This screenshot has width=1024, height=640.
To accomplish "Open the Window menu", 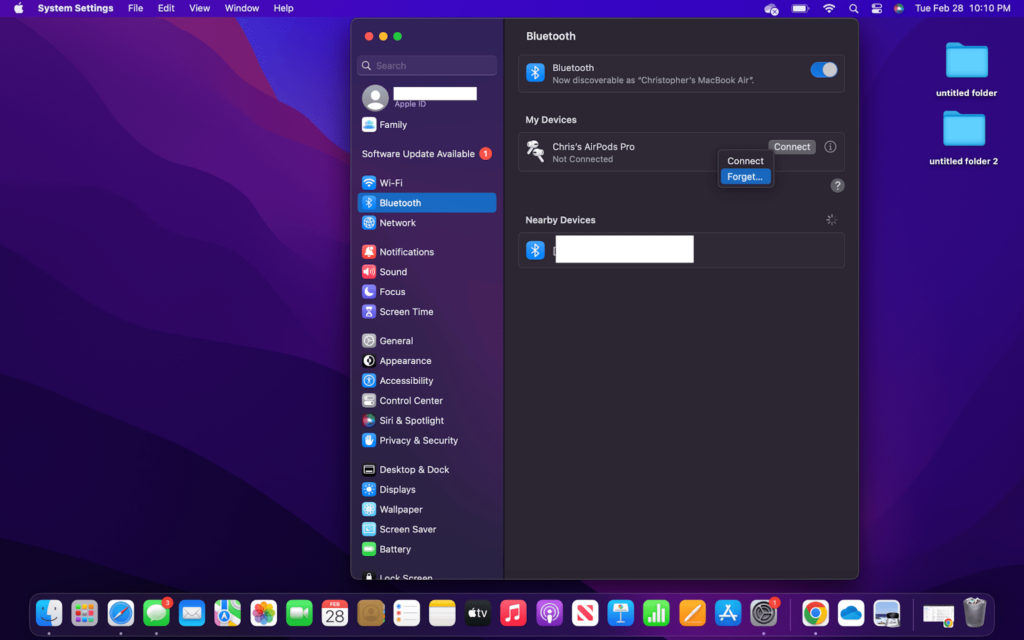I will pos(242,8).
